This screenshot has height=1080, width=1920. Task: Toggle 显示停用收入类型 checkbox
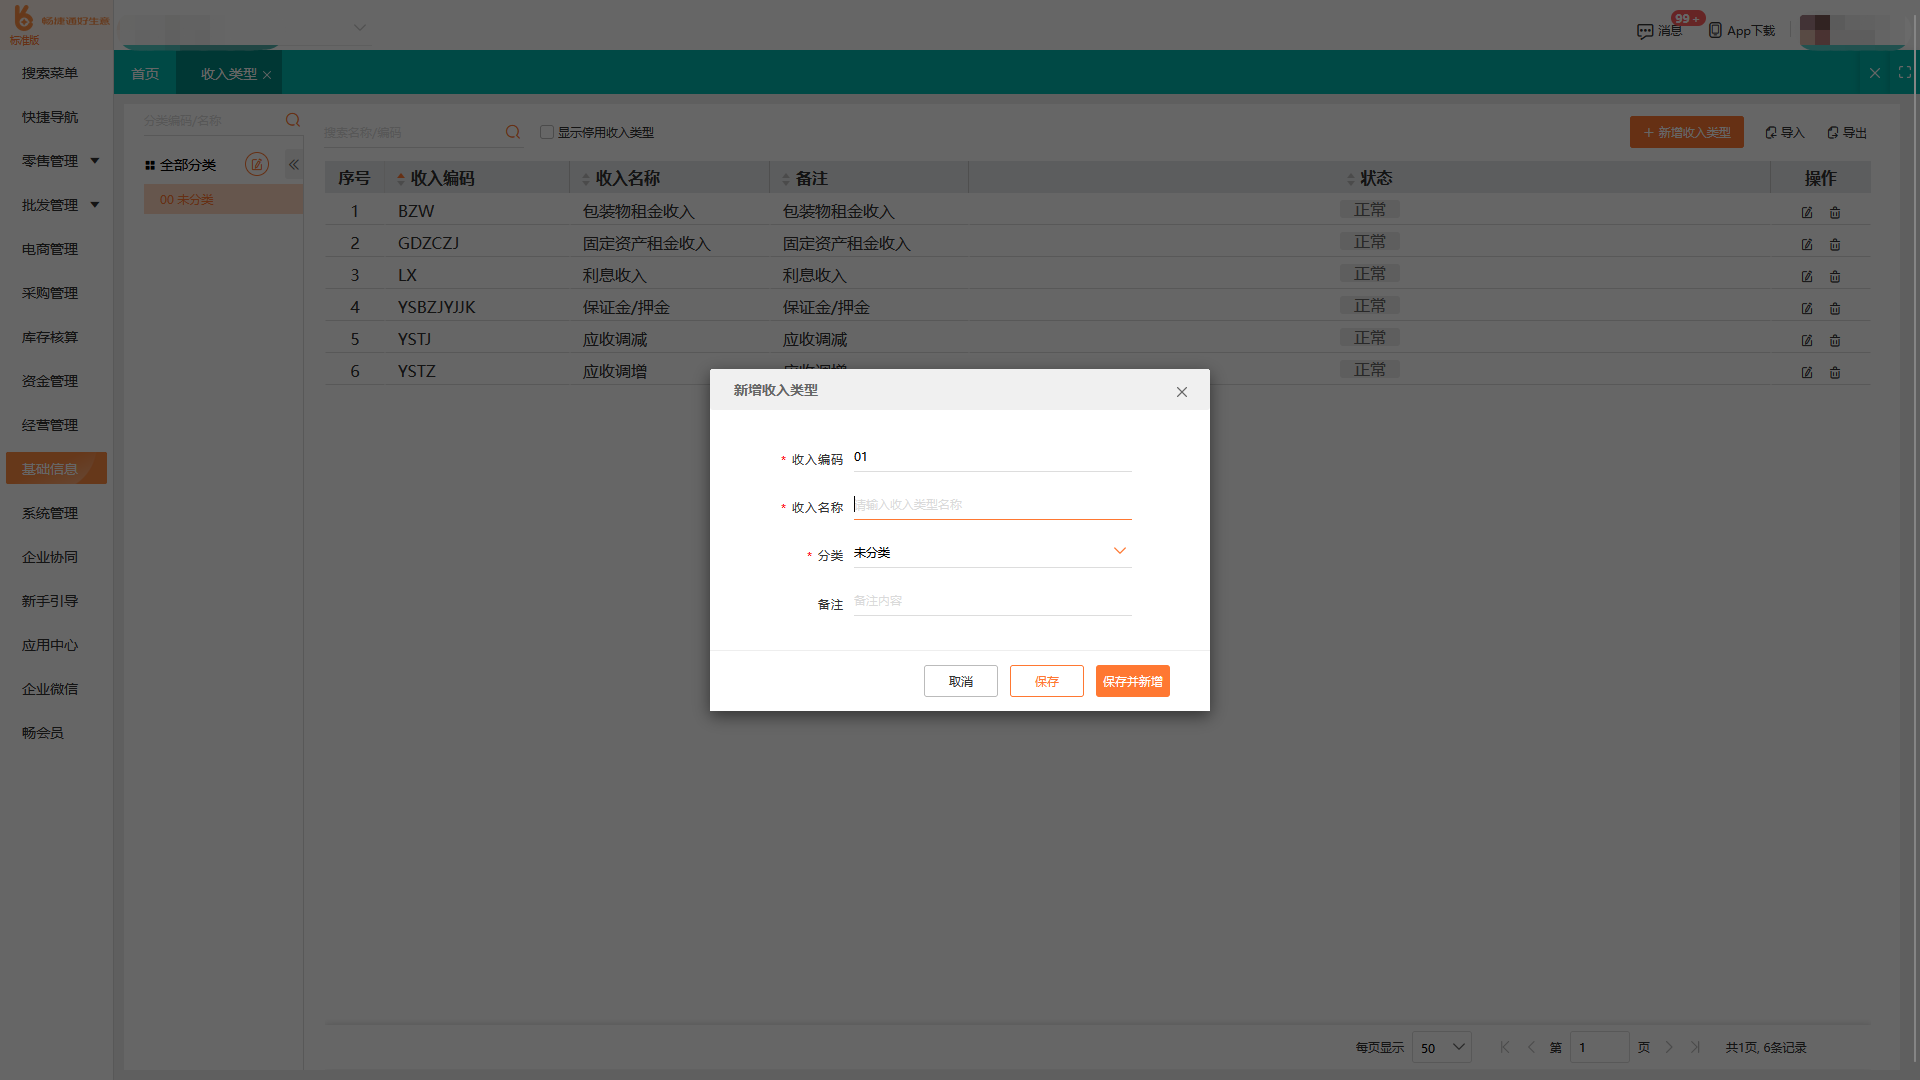[x=546, y=131]
